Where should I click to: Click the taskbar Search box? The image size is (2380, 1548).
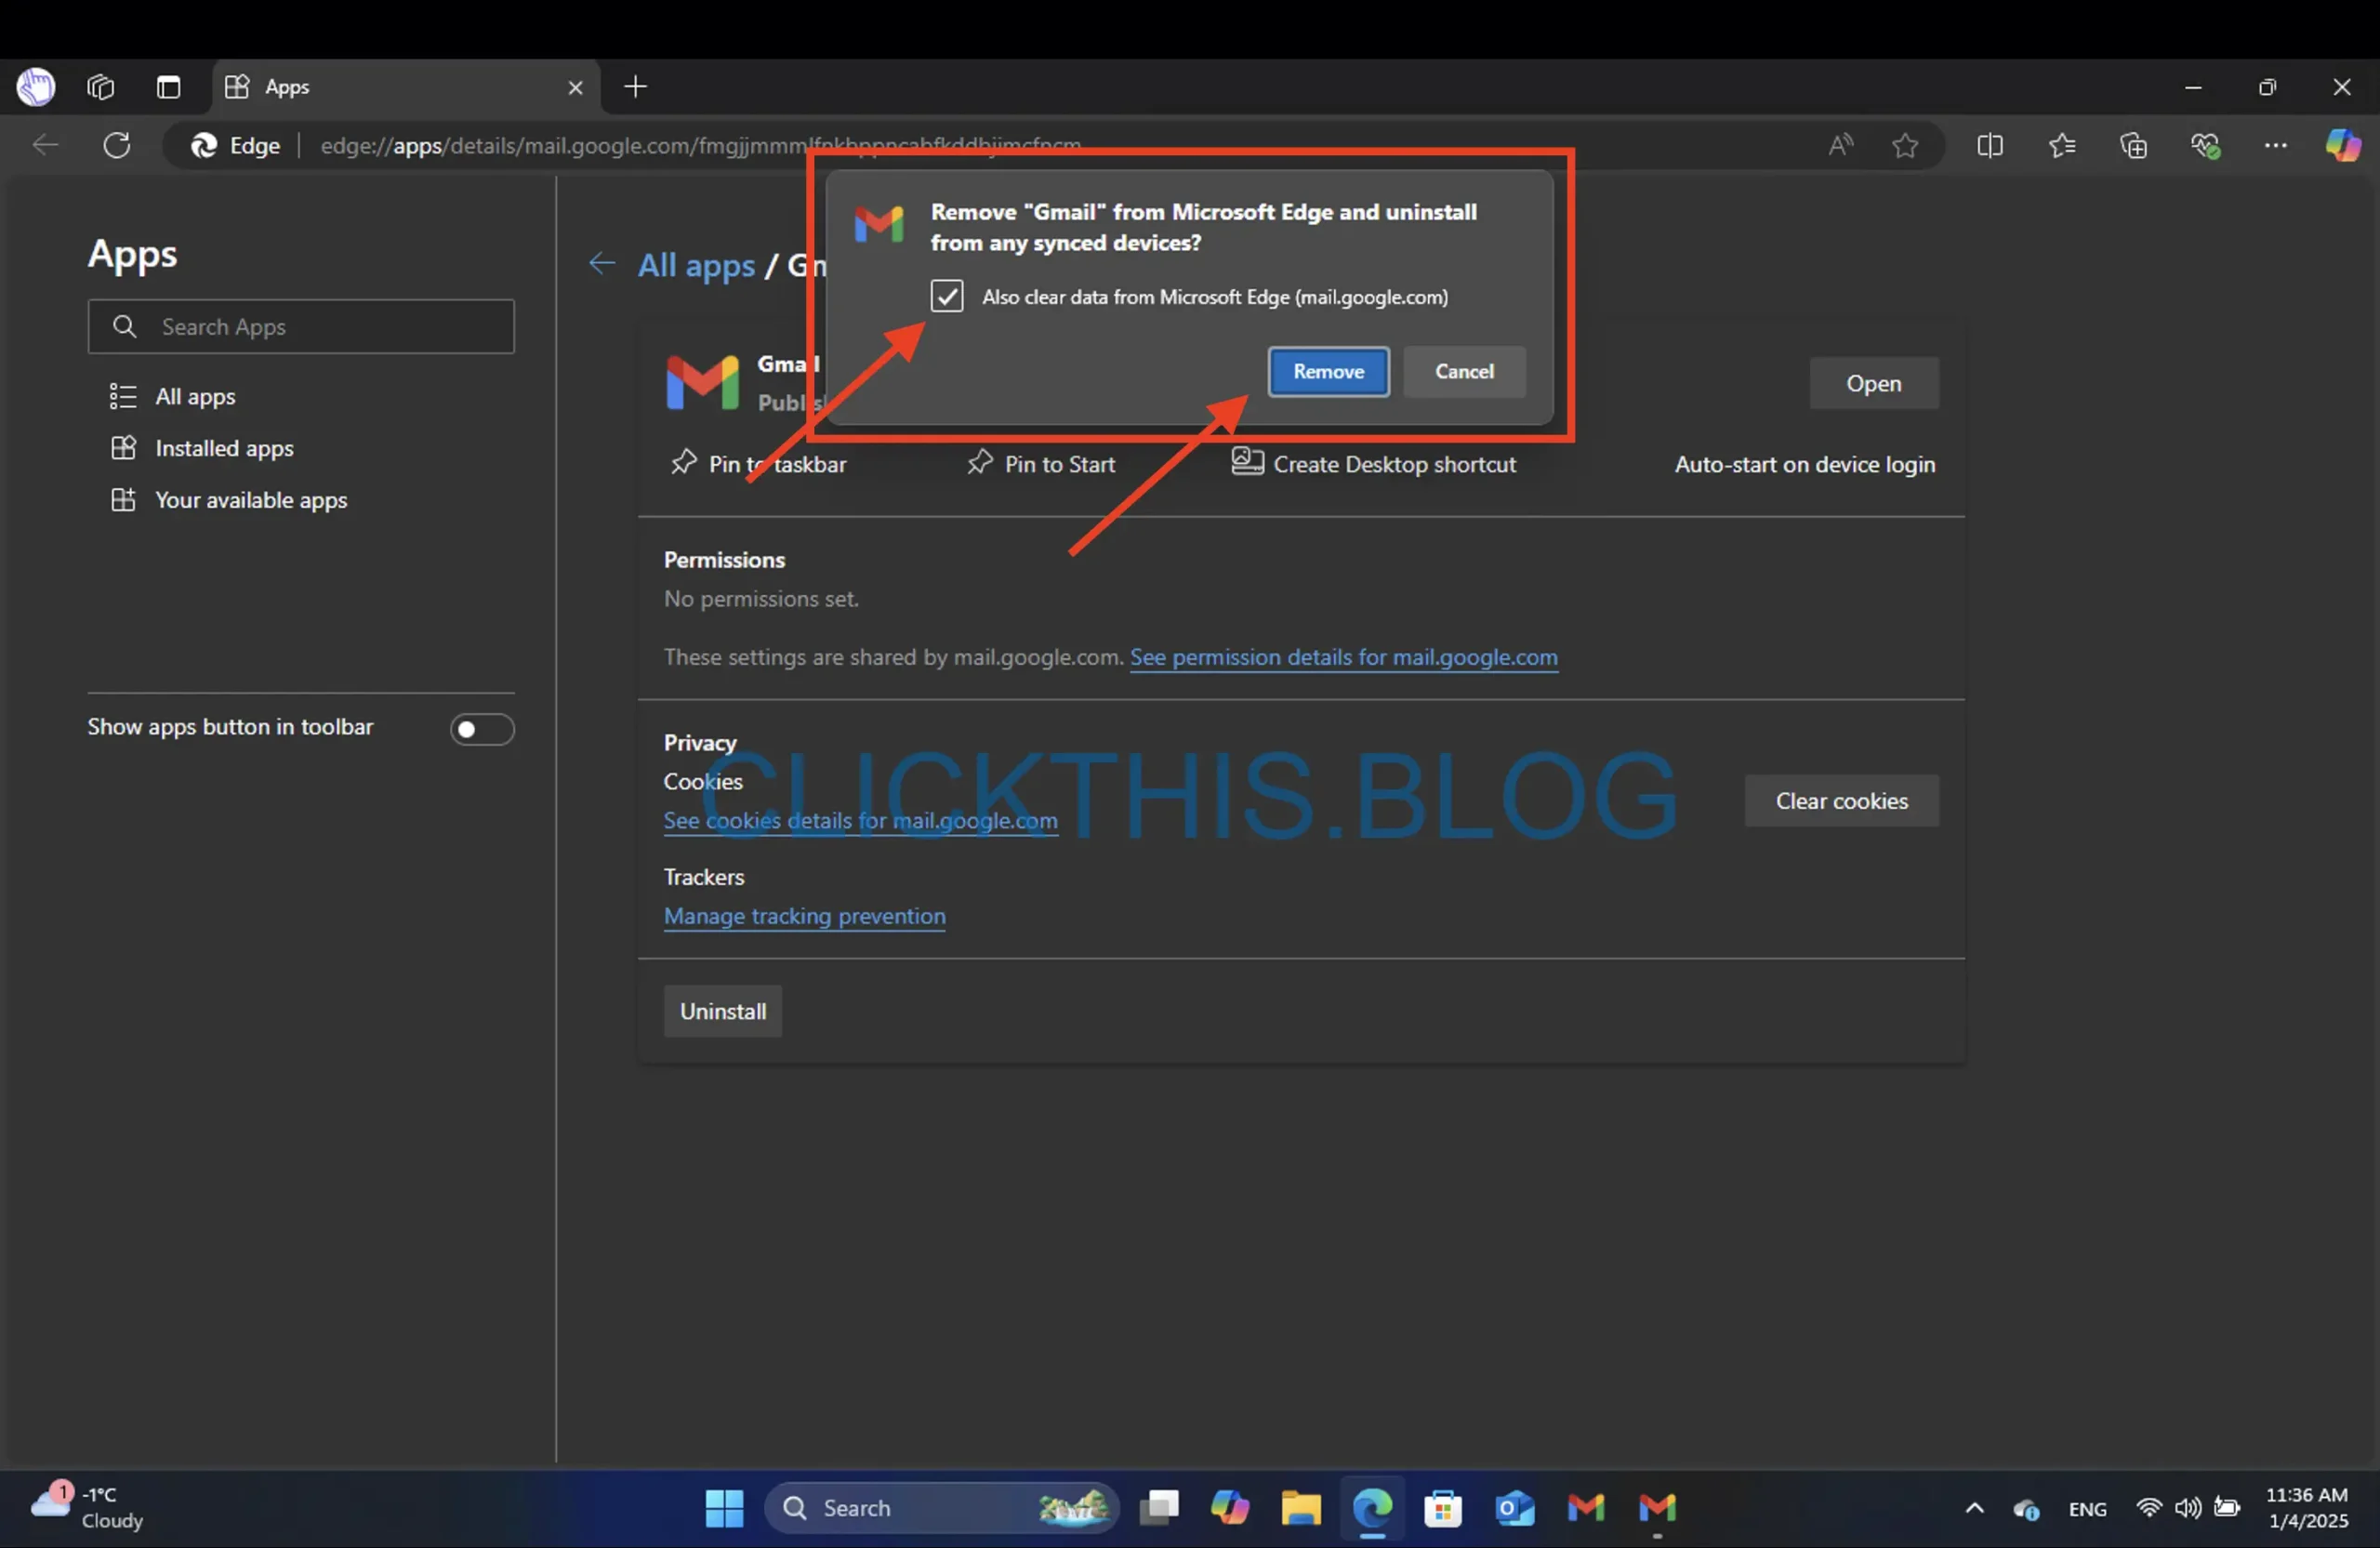coord(941,1508)
